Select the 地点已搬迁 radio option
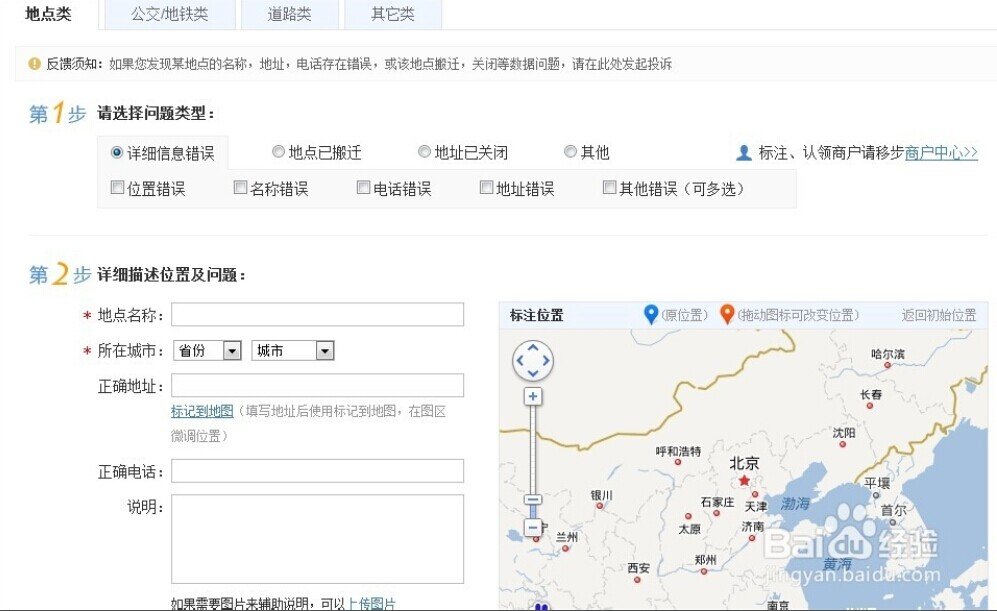This screenshot has width=997, height=611. coord(279,151)
